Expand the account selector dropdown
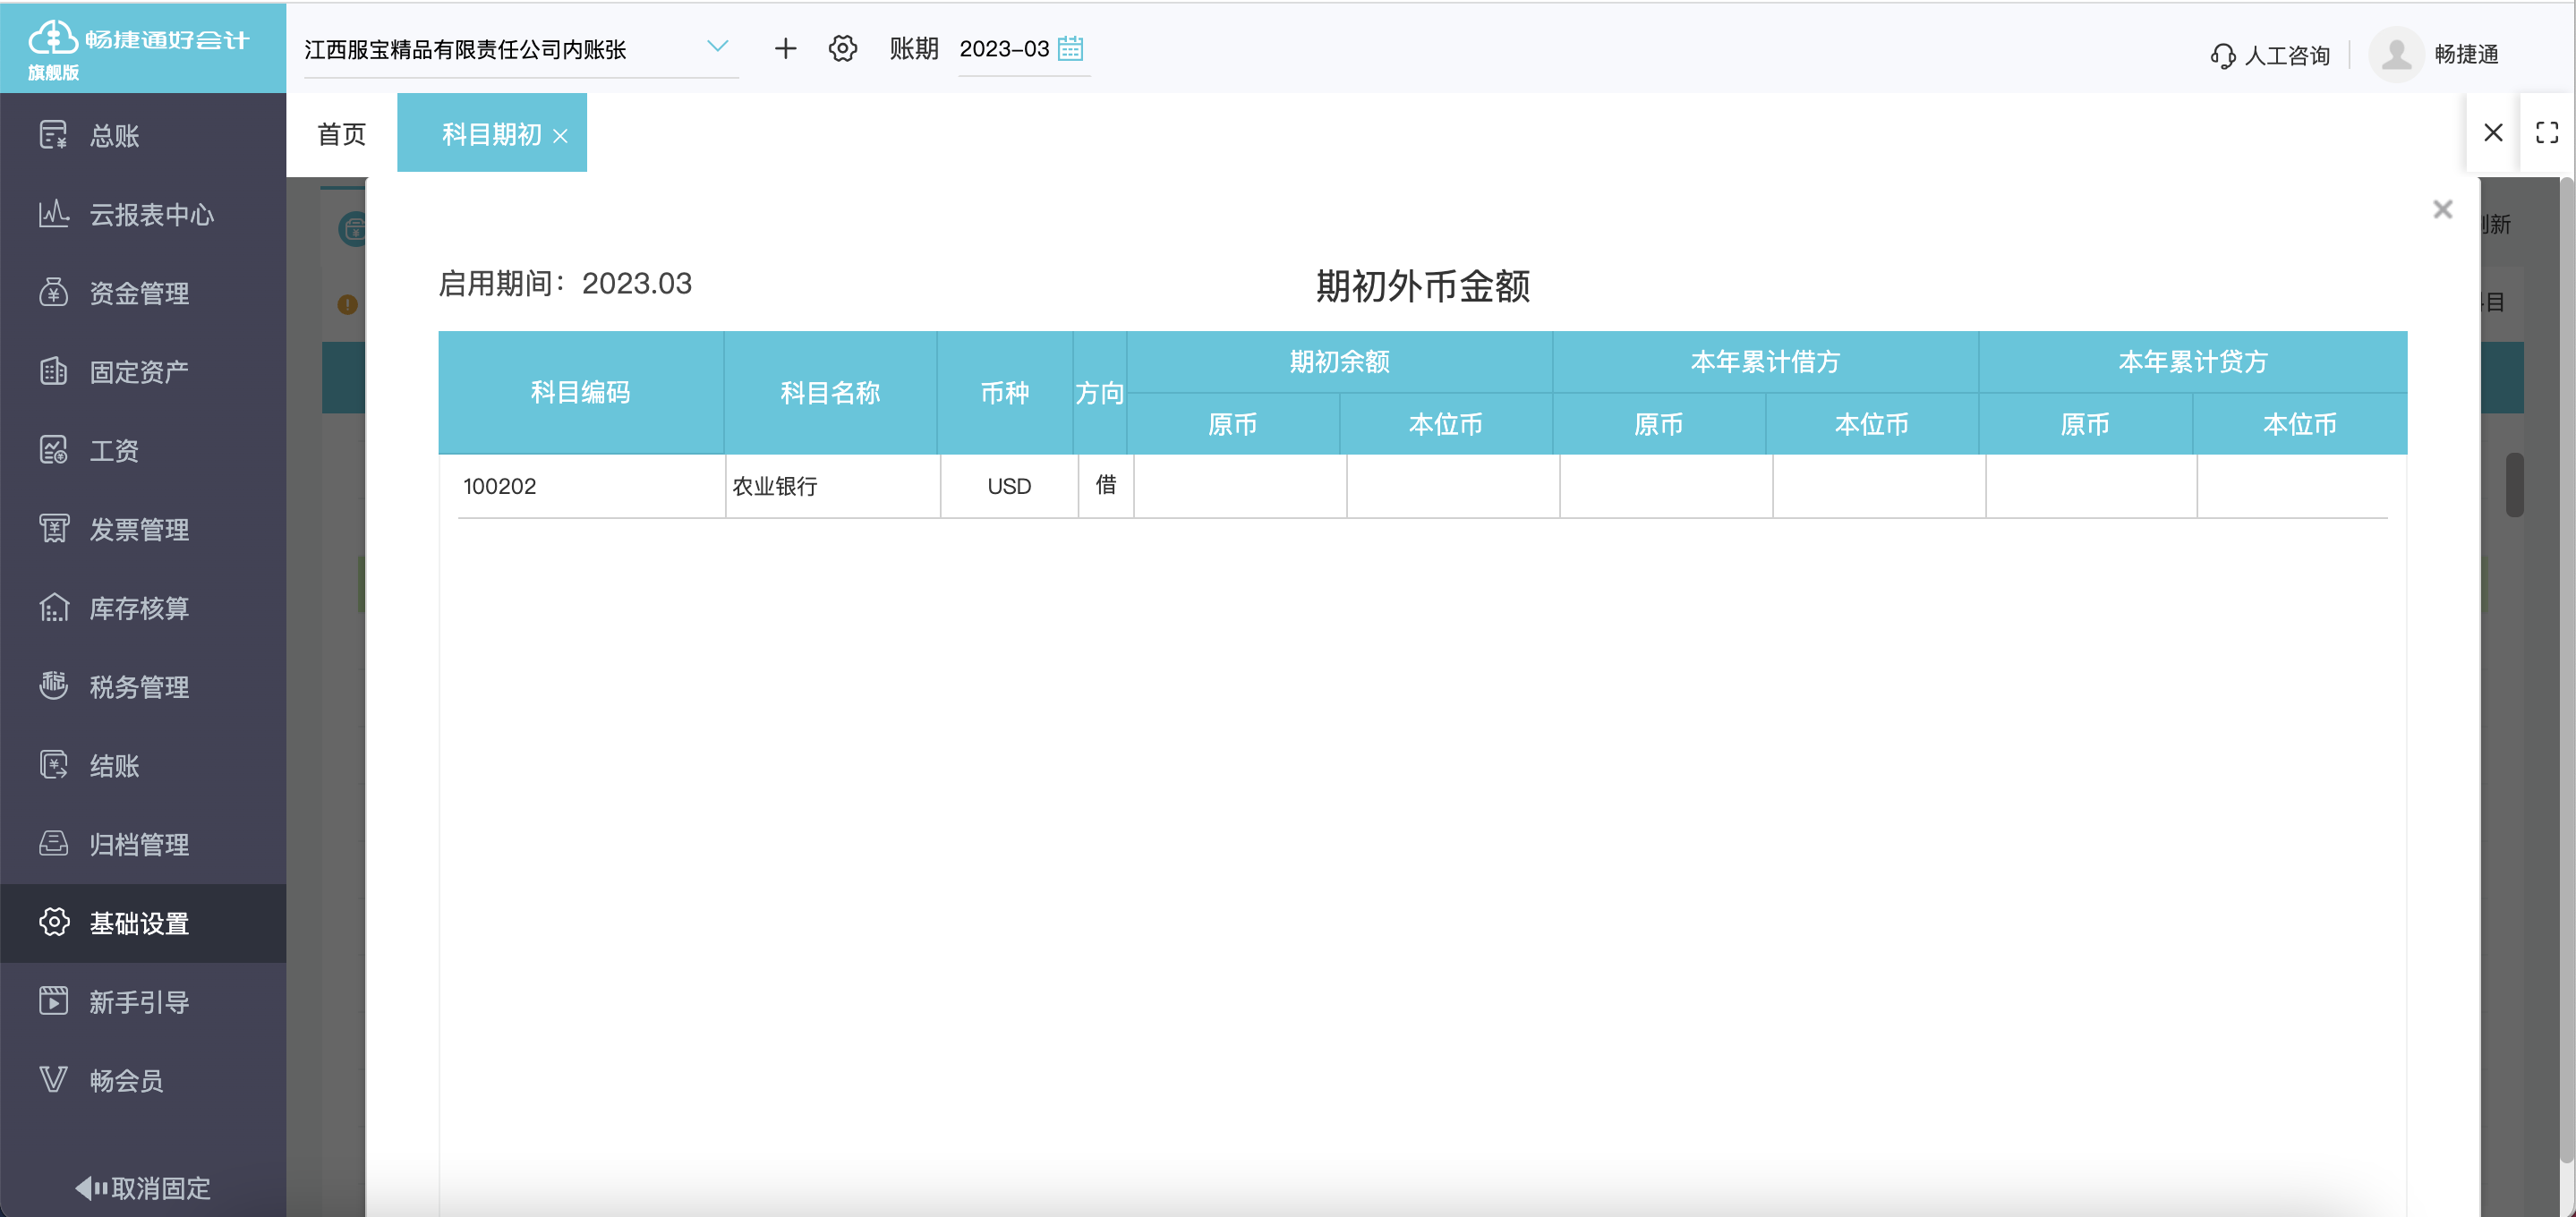This screenshot has height=1217, width=2576. 718,47
